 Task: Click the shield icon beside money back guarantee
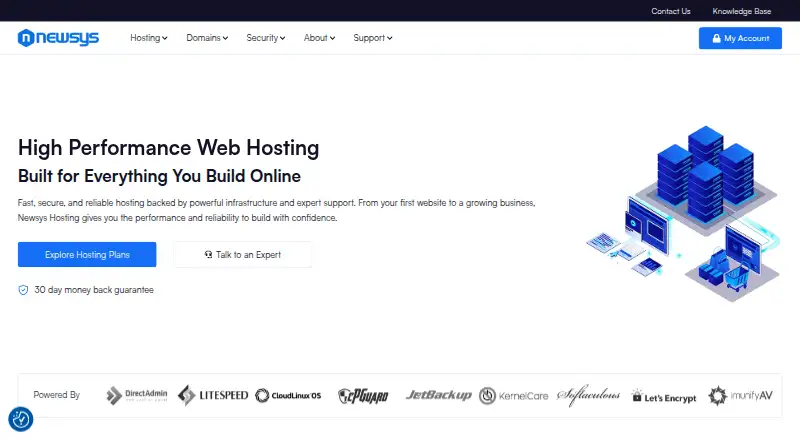(23, 290)
